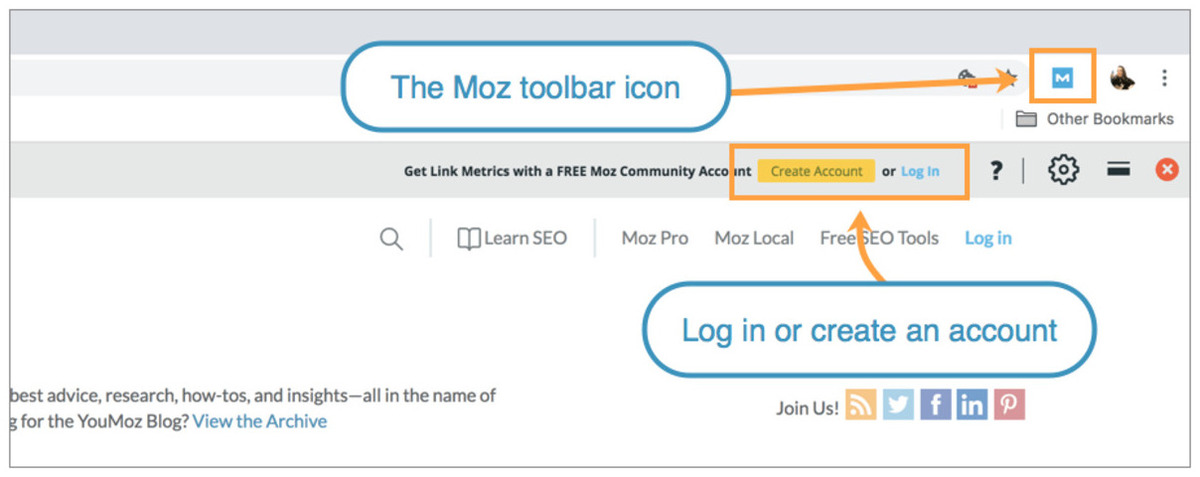Open the Chrome profile avatar
Viewport: 1200px width, 477px height.
click(x=1123, y=77)
